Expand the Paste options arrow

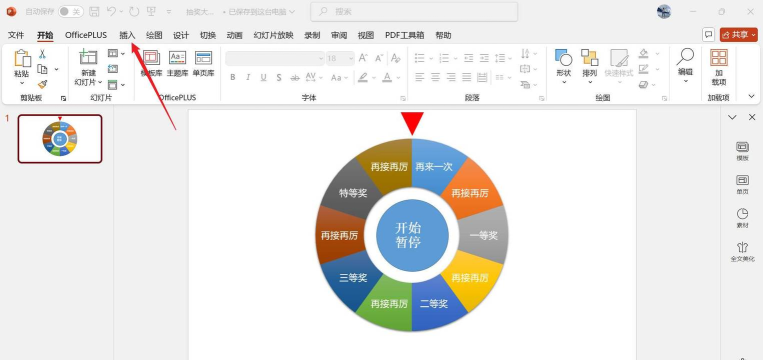point(22,84)
